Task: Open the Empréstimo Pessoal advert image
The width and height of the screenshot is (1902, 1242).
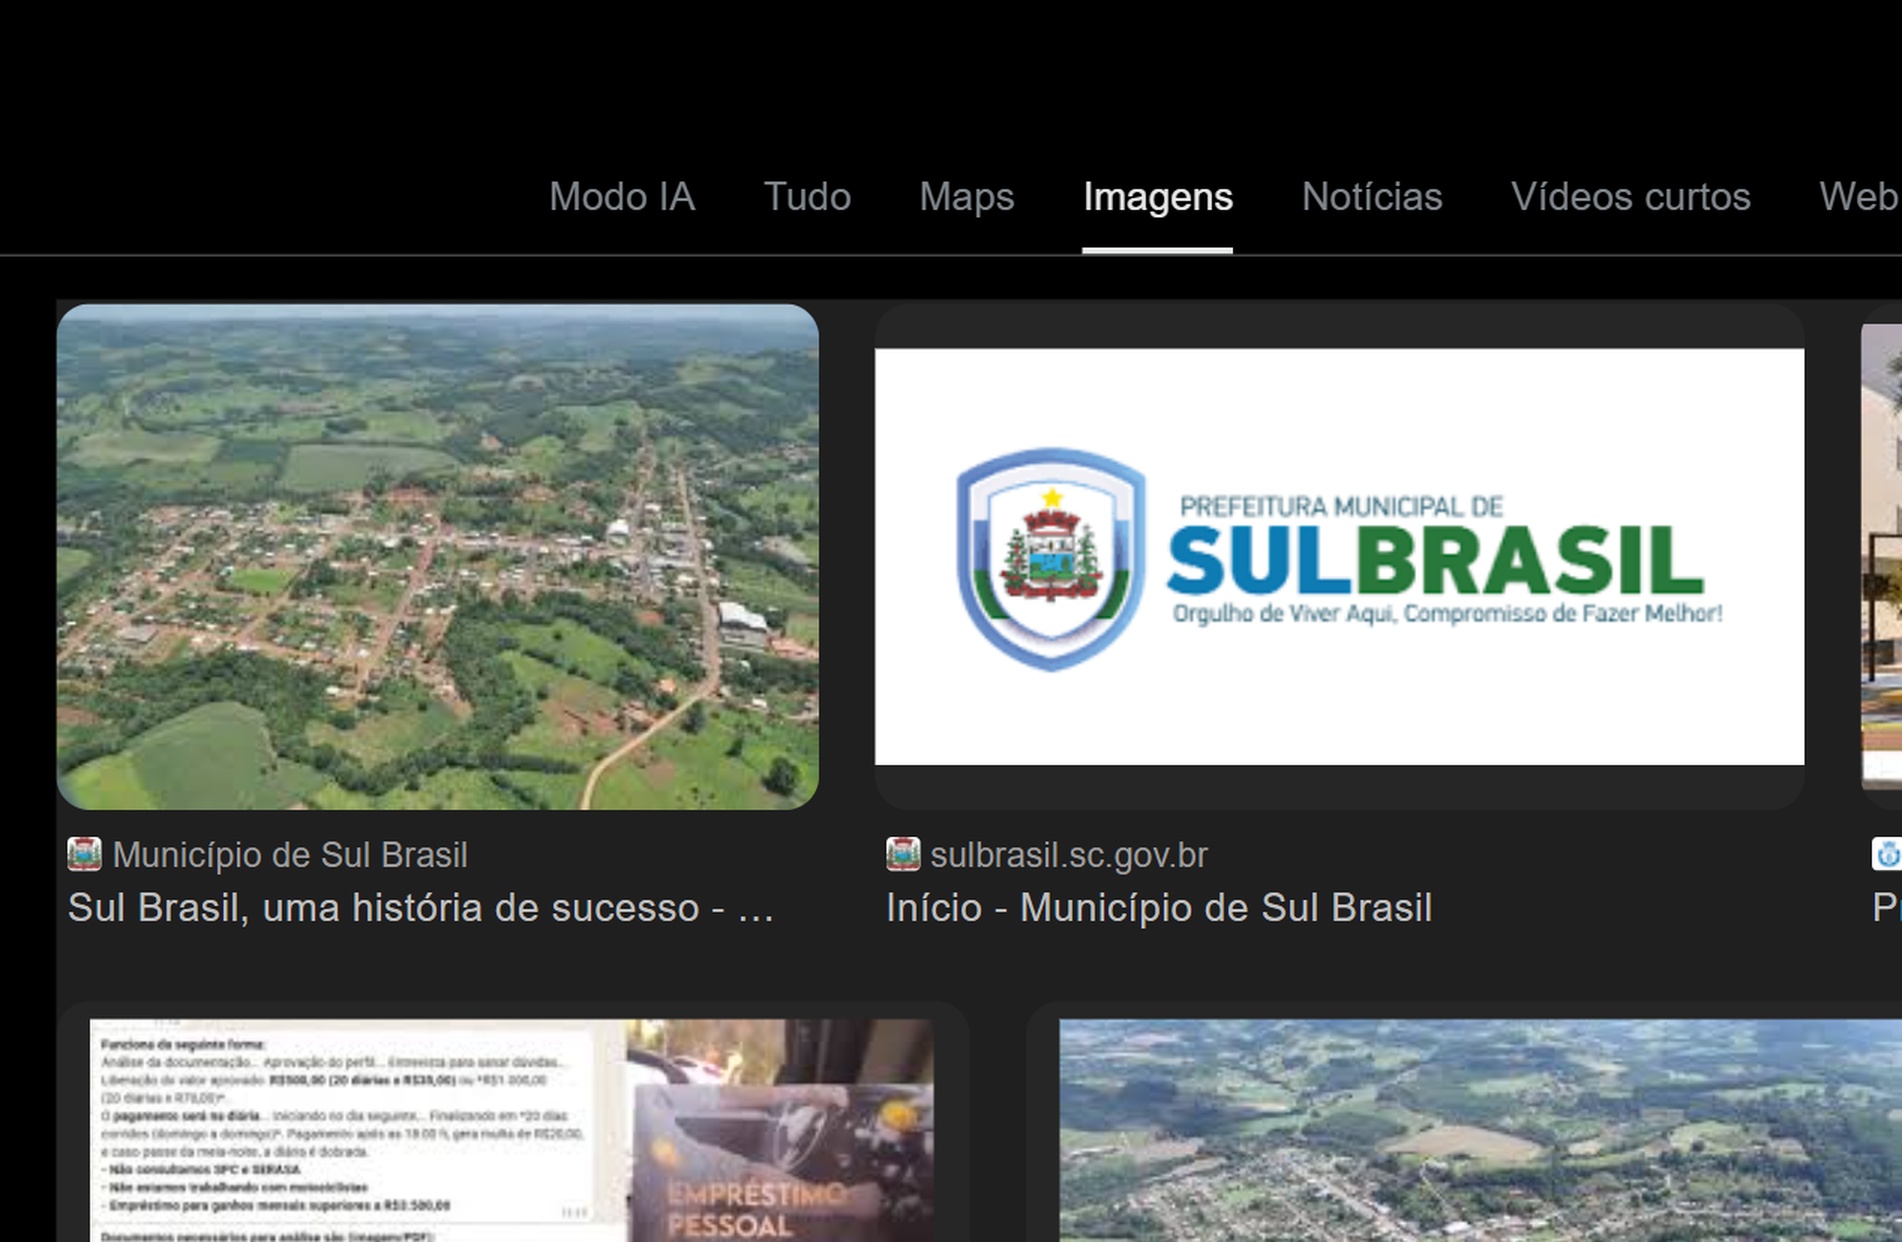Action: [x=511, y=1130]
